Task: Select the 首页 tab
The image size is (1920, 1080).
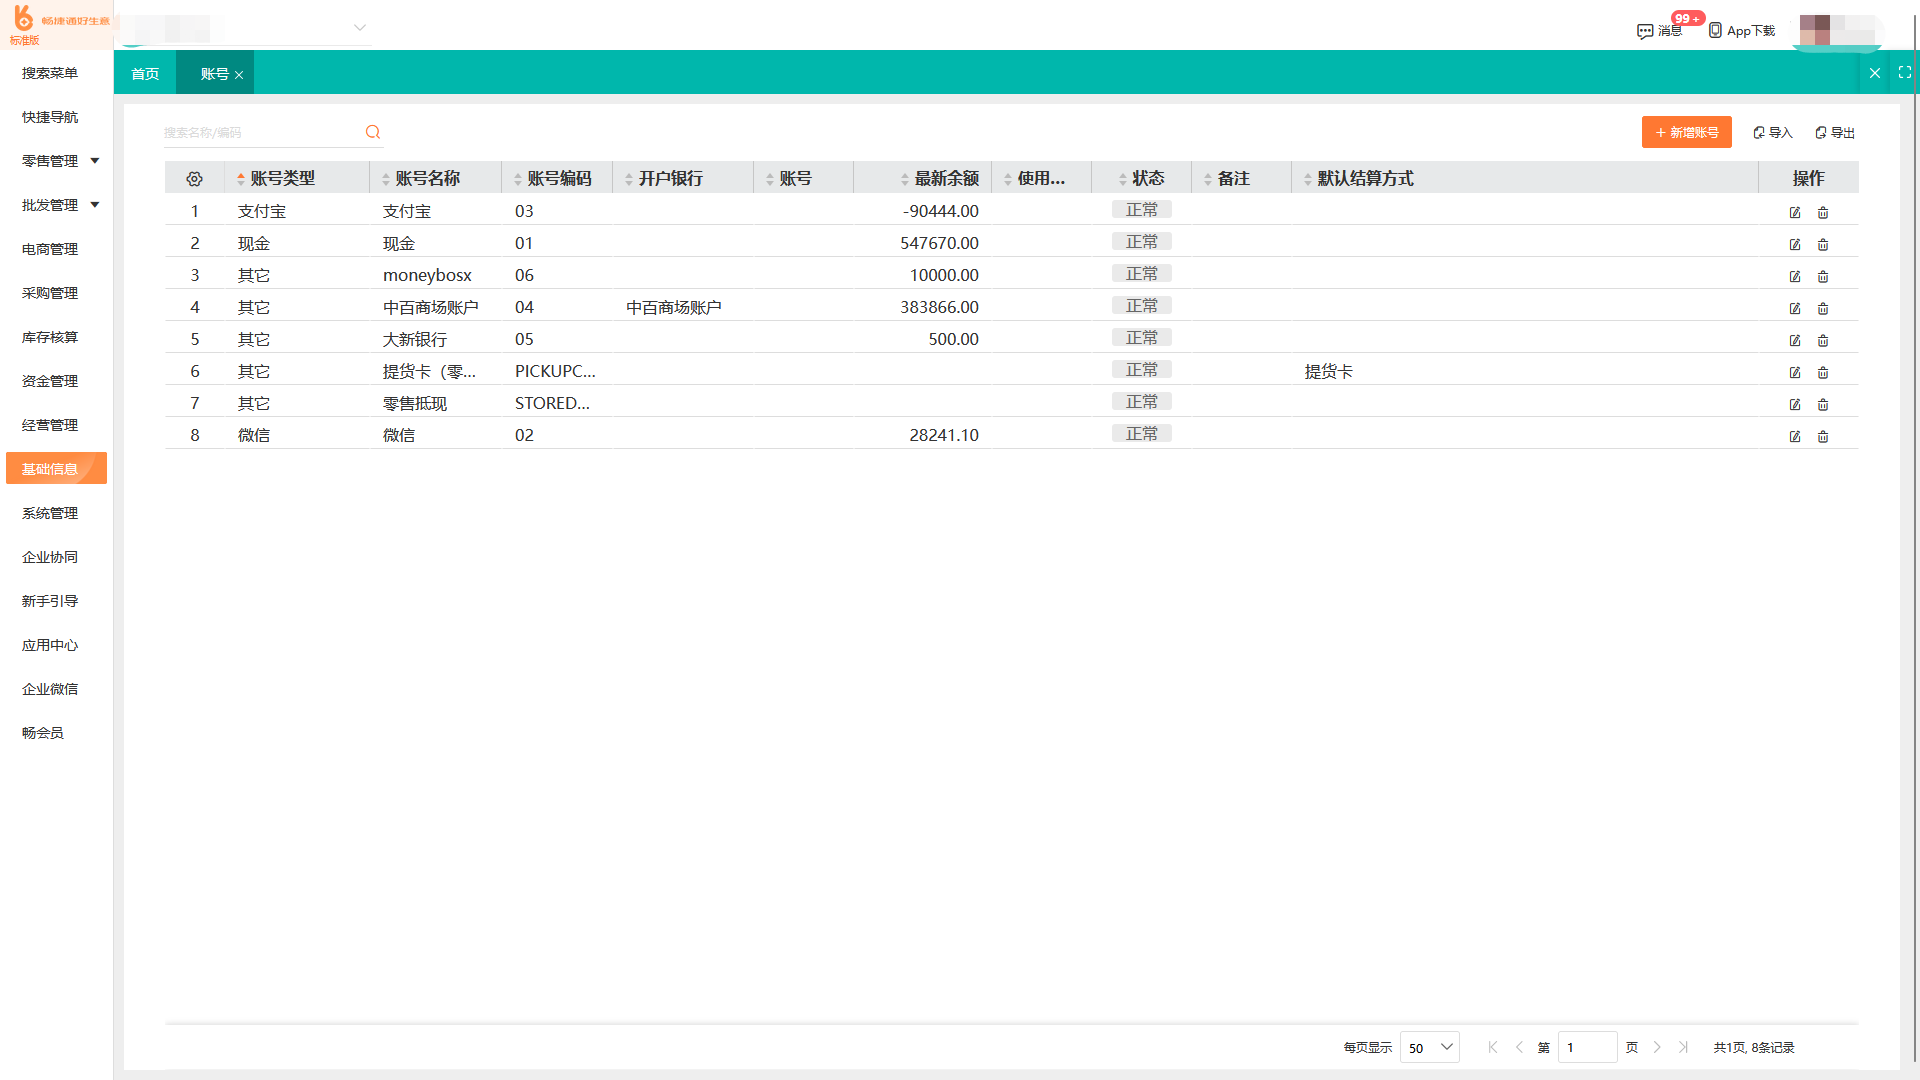Action: click(x=144, y=73)
